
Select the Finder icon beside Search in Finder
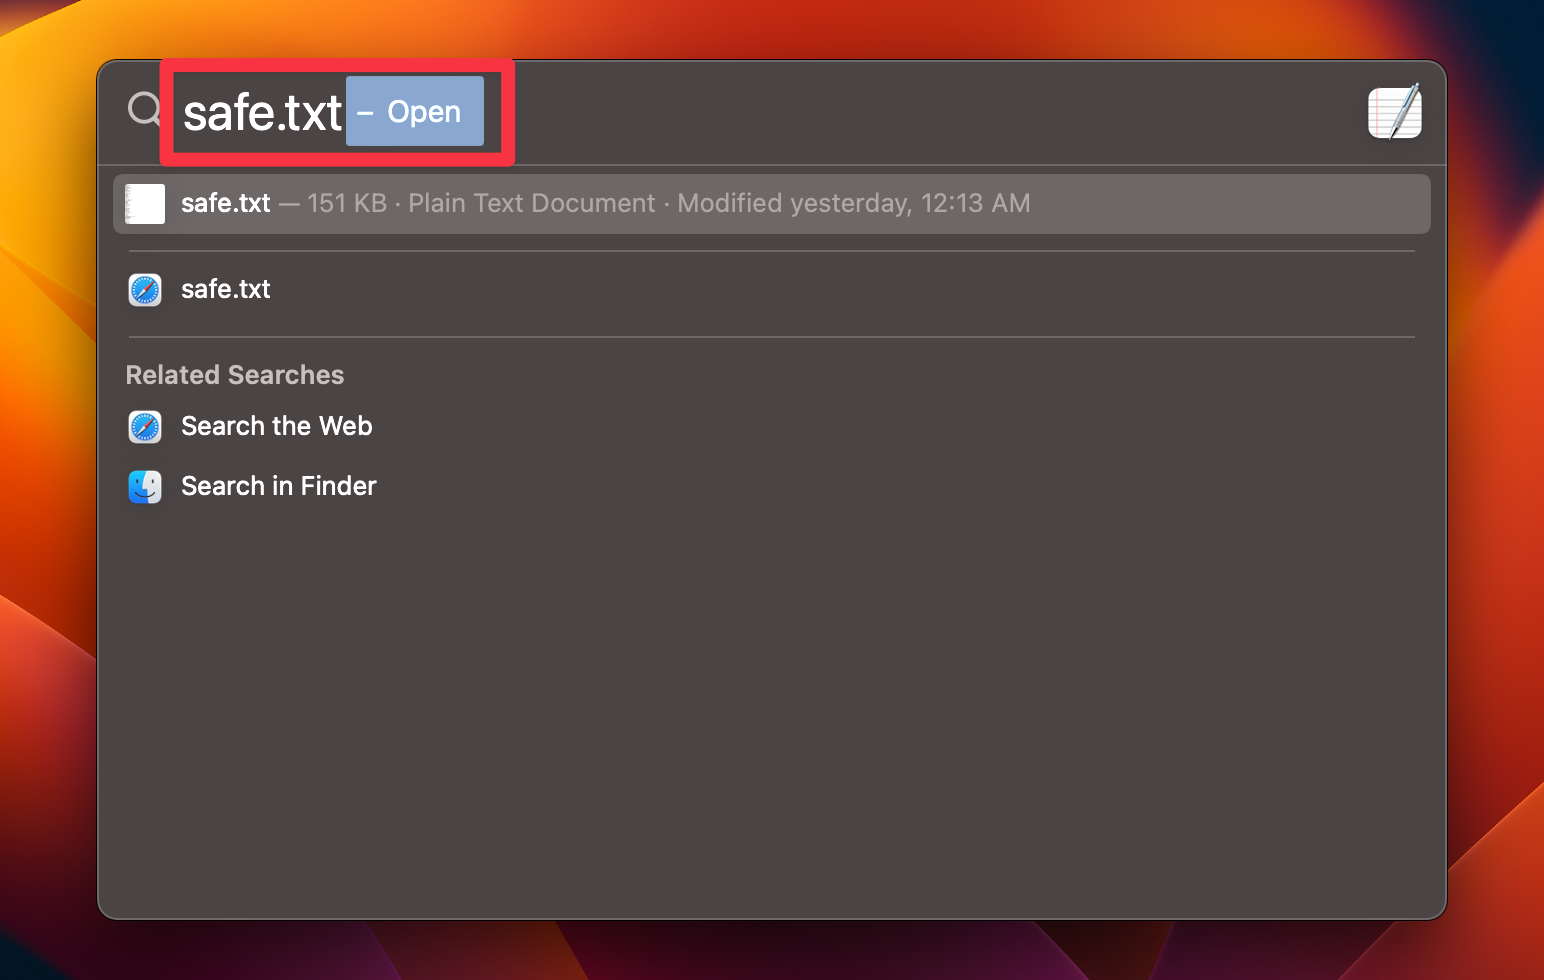click(x=145, y=487)
